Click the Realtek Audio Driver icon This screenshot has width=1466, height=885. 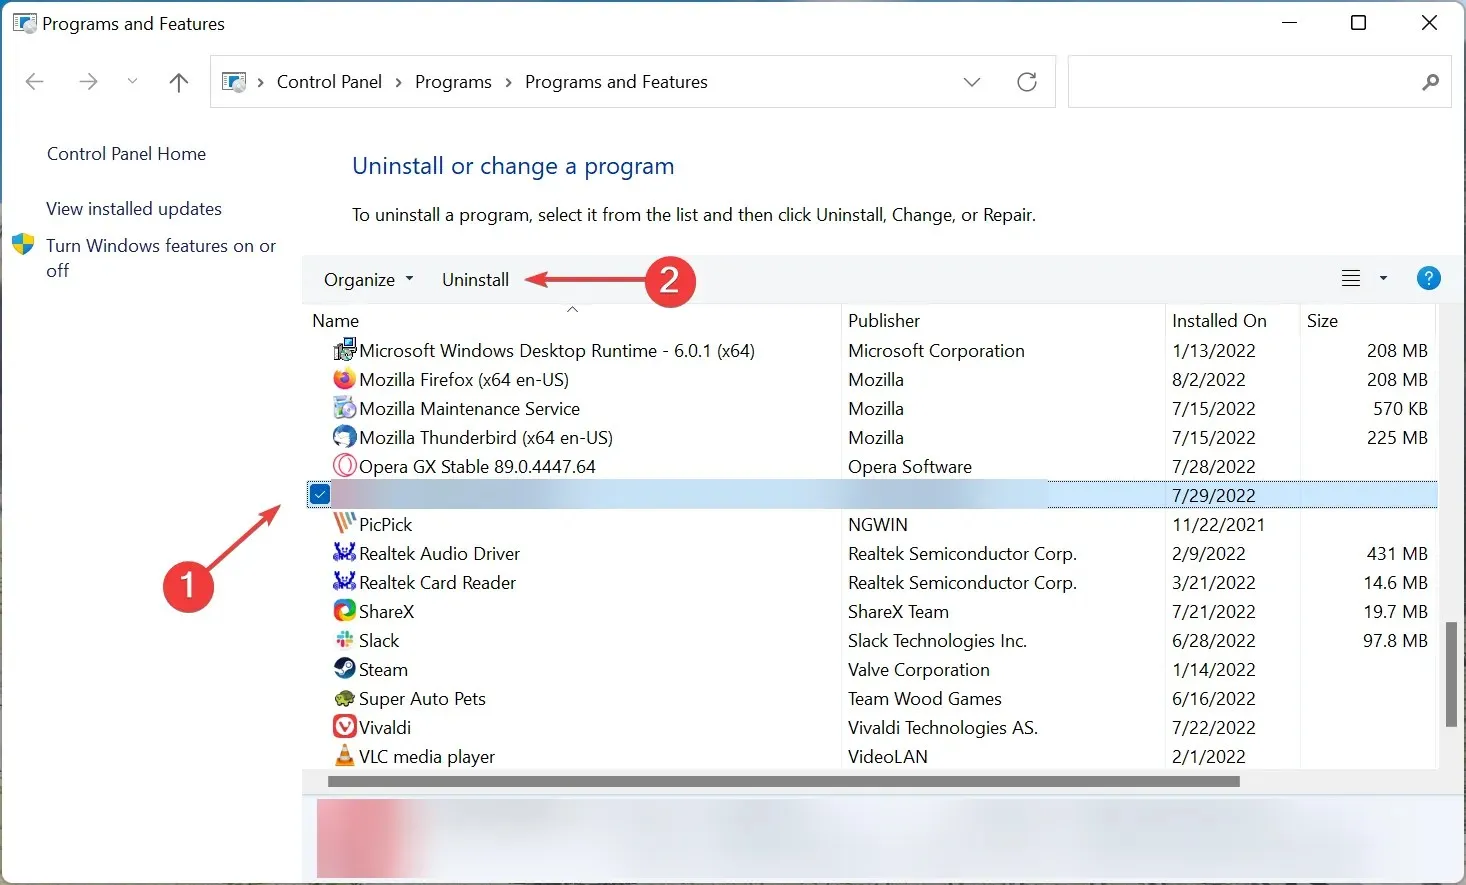click(344, 553)
